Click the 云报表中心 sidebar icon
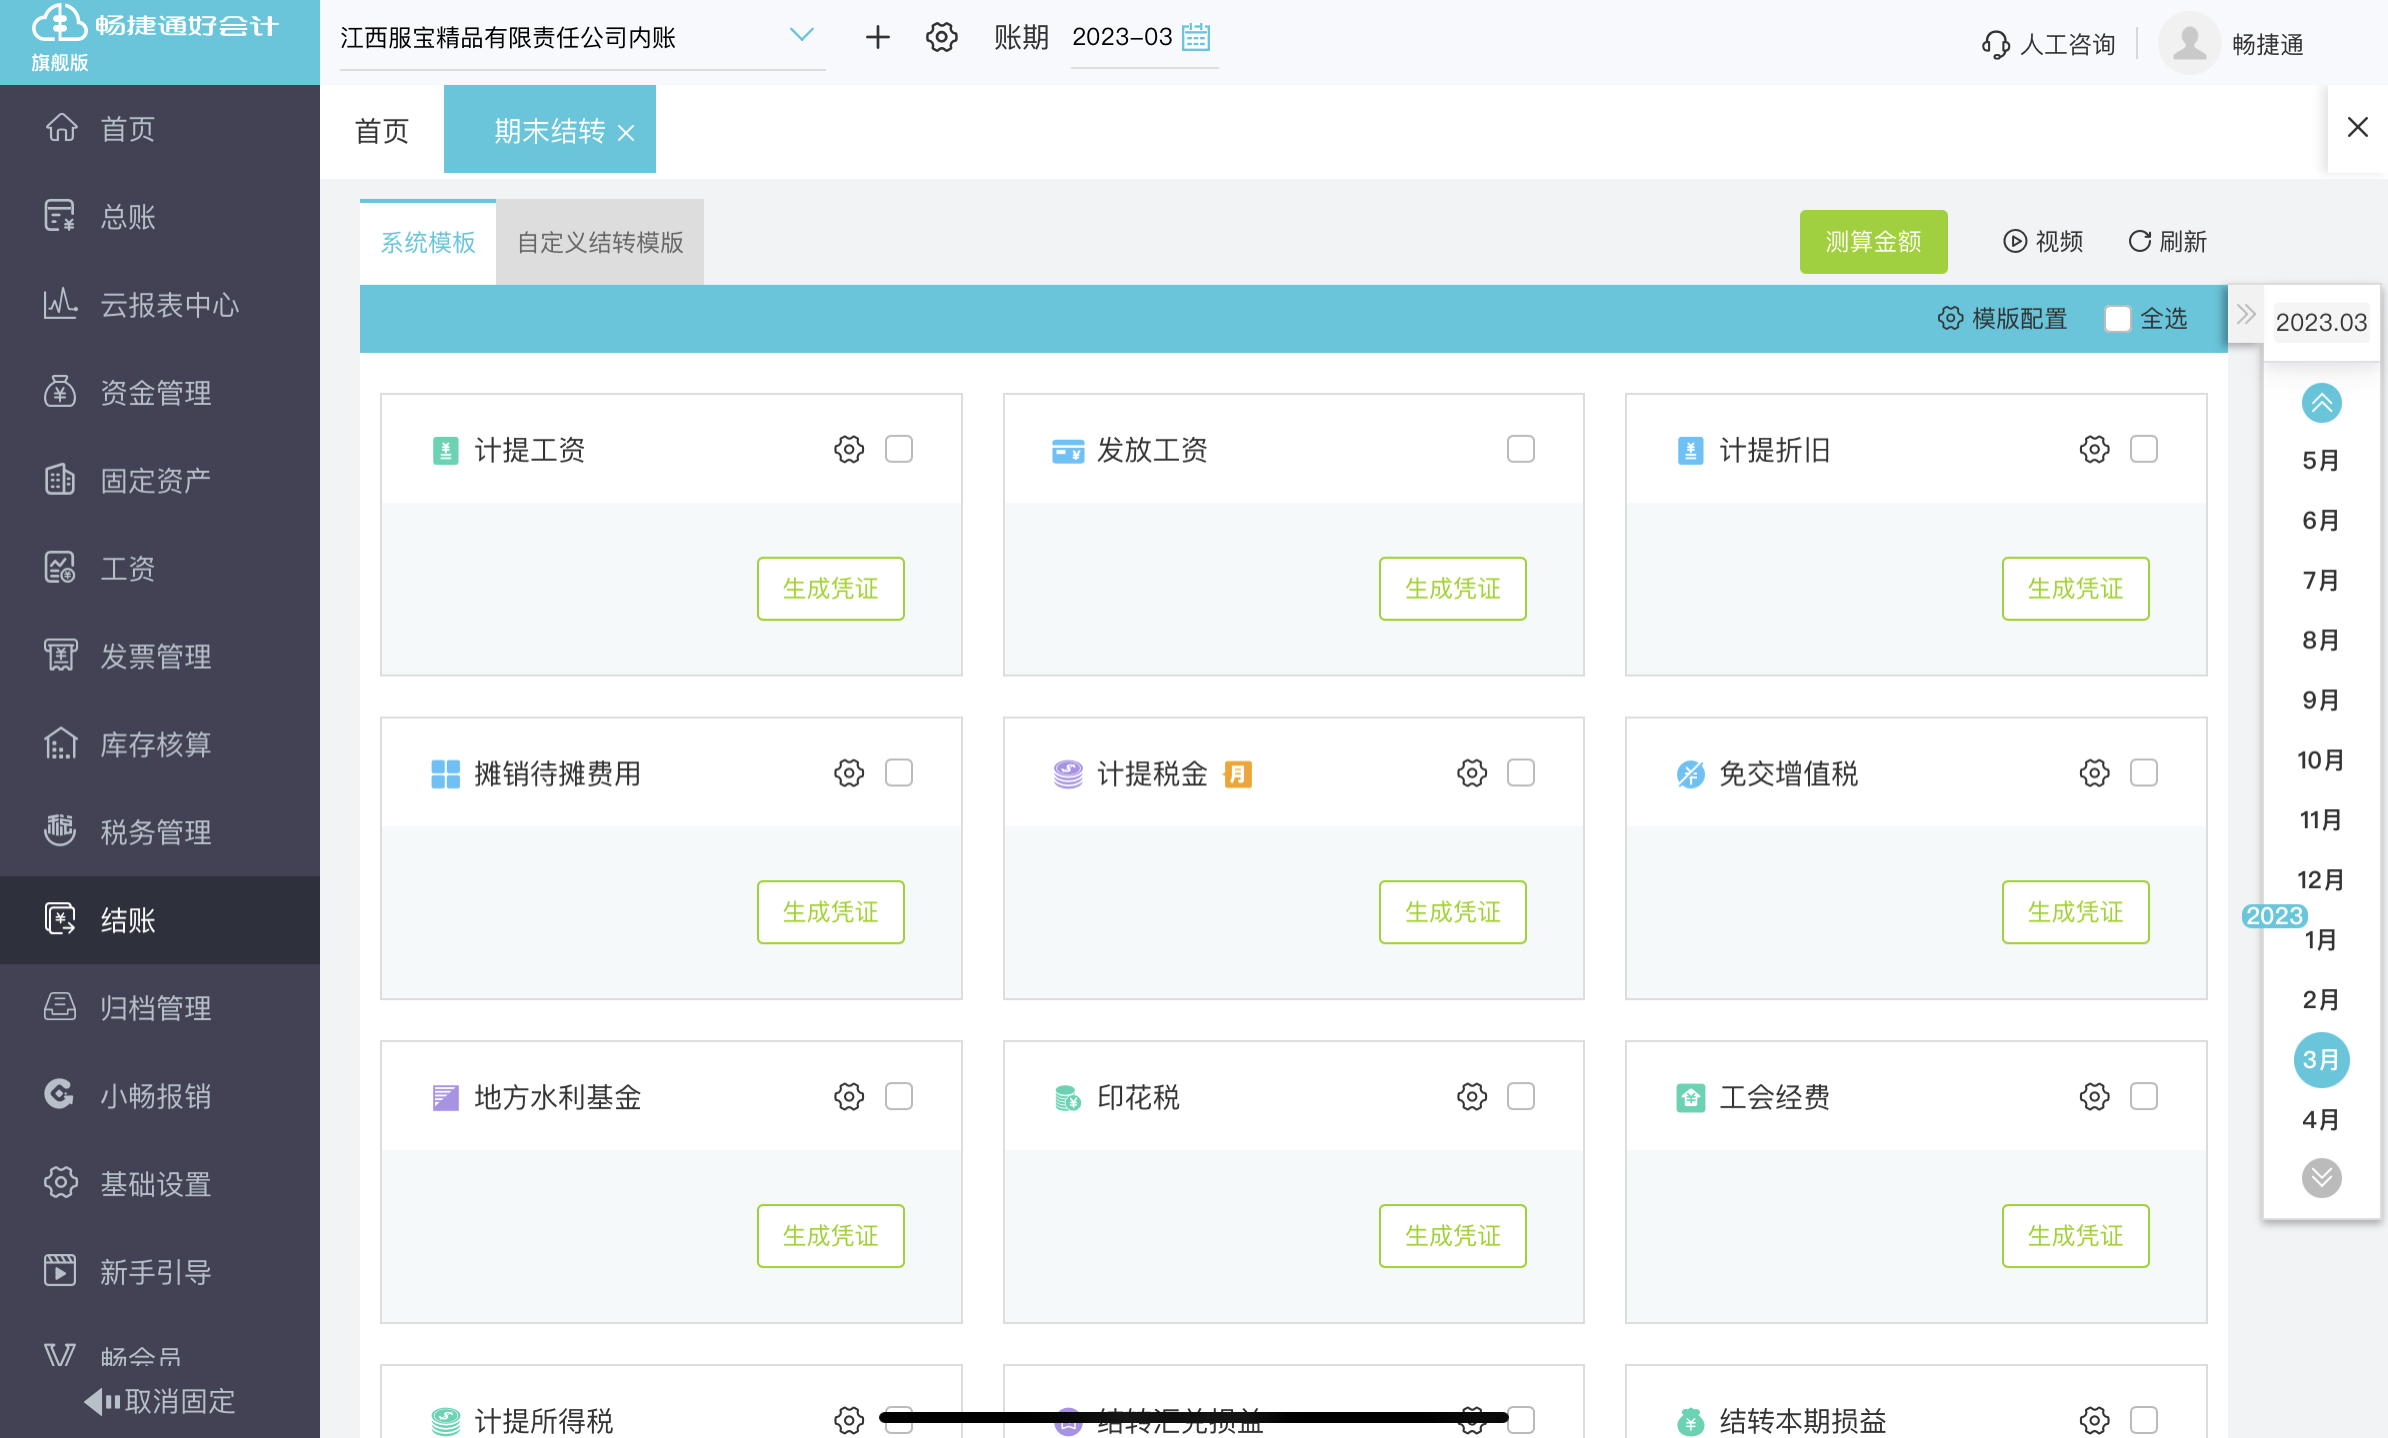 click(x=60, y=304)
